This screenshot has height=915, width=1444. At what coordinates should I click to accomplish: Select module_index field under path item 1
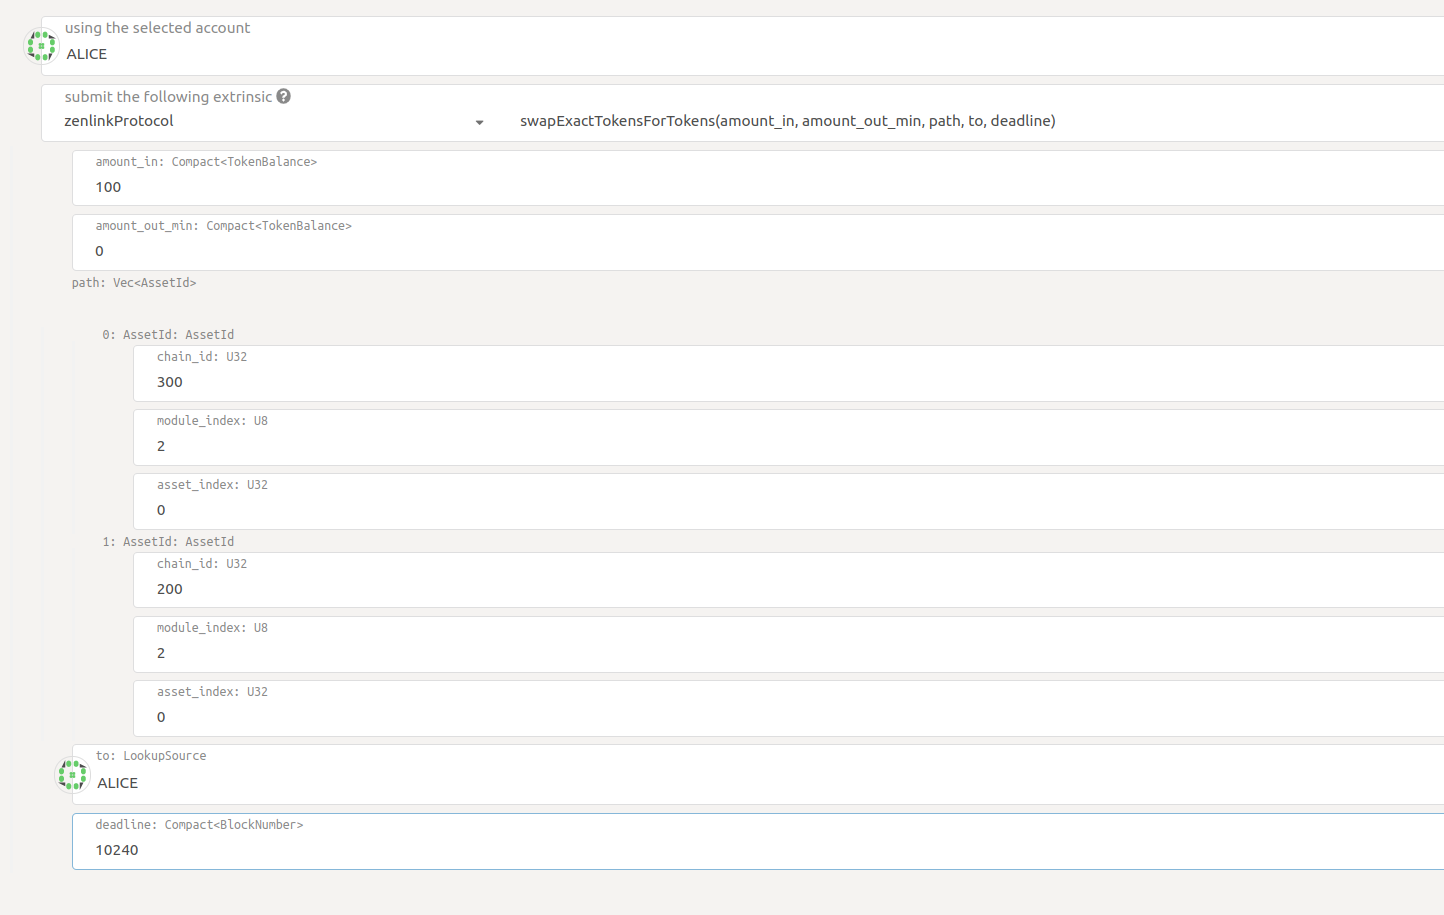pos(700,653)
